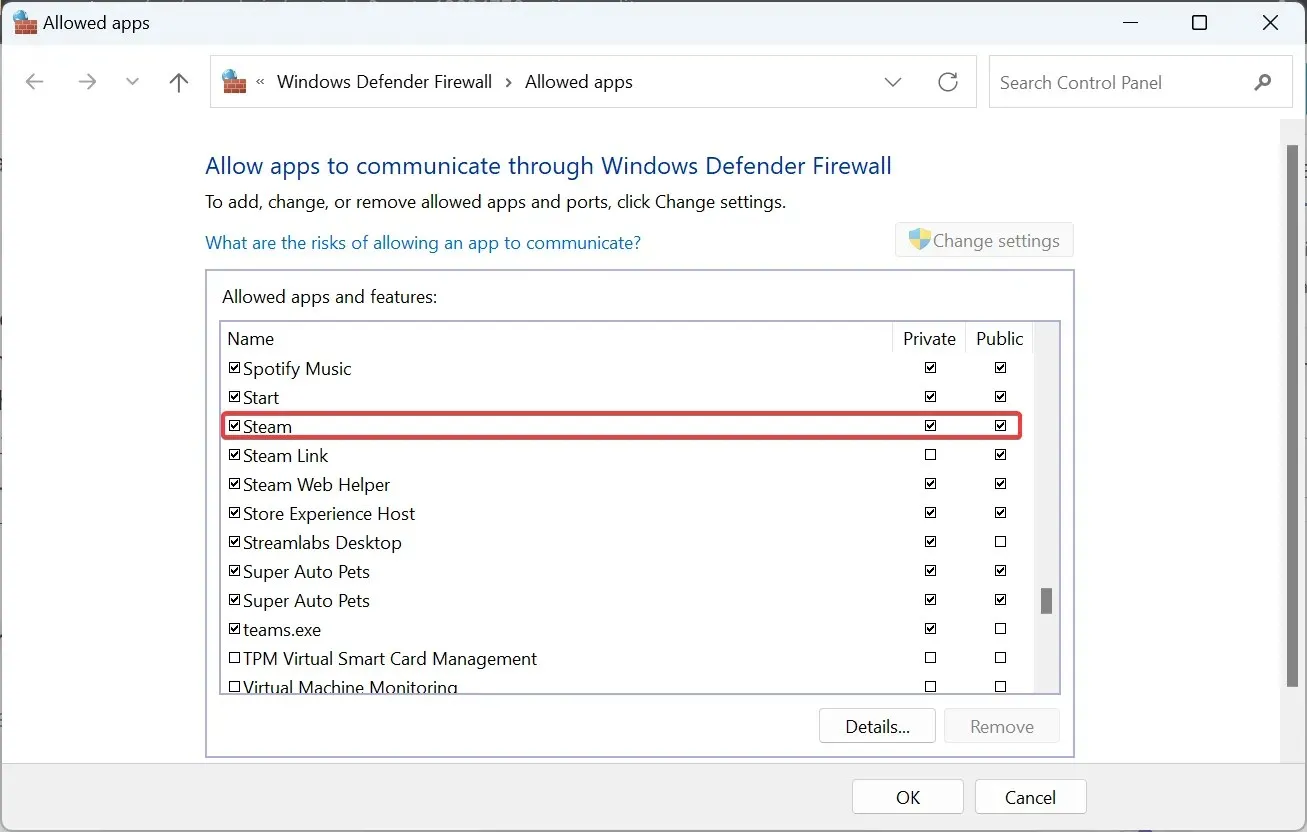
Task: Click the firewall icon in address bar
Action: [234, 81]
